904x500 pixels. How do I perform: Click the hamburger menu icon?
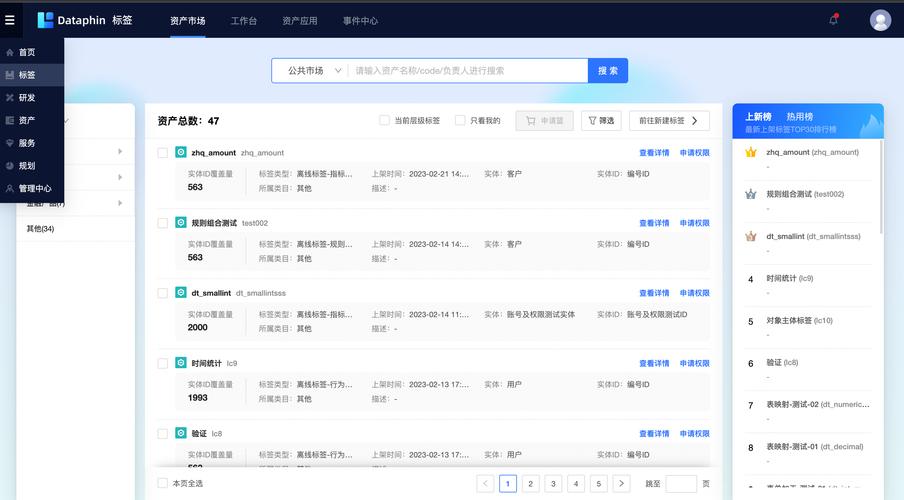10,19
